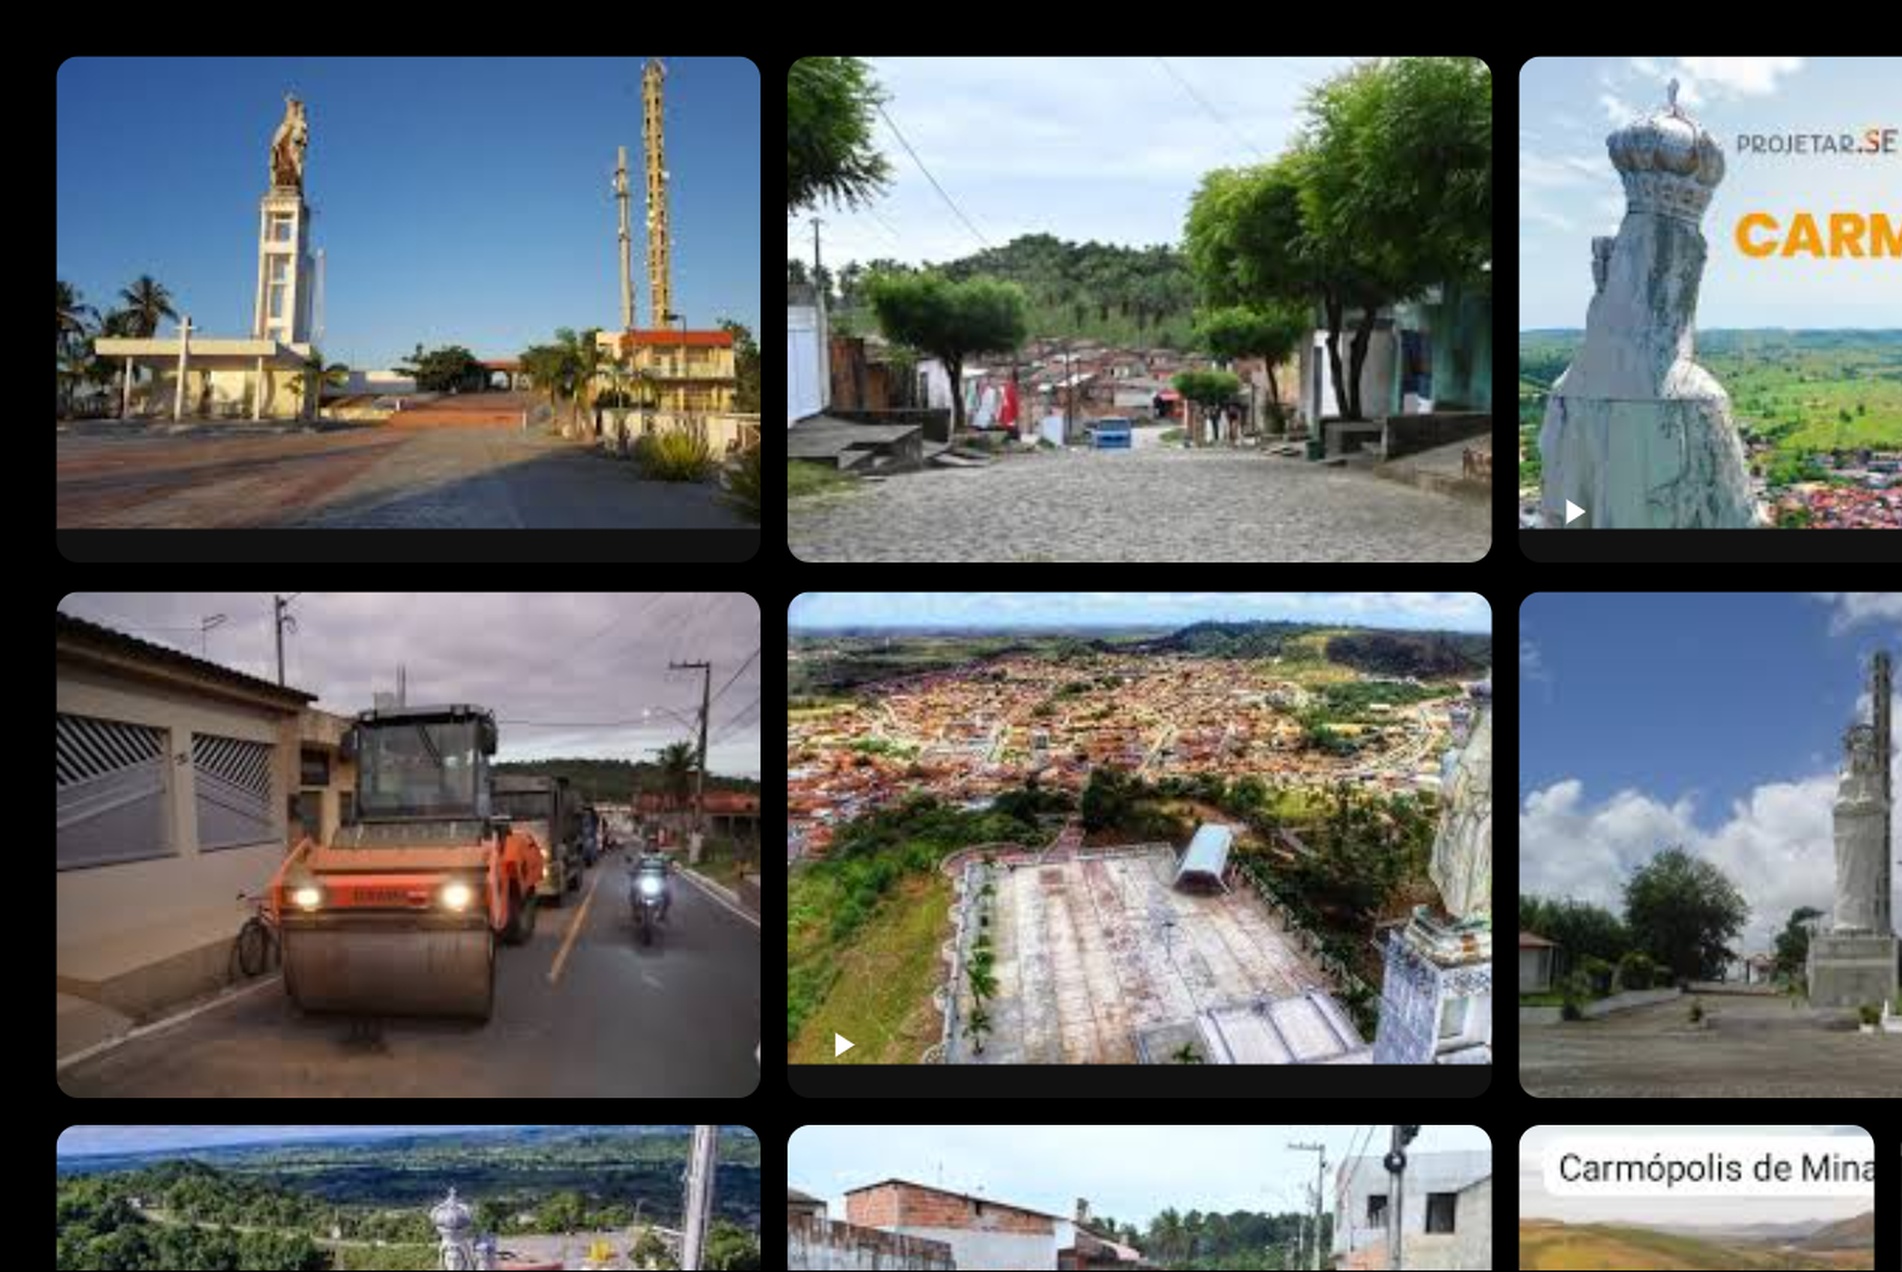Select the road roller paving photo
1902x1272 pixels.
point(408,844)
